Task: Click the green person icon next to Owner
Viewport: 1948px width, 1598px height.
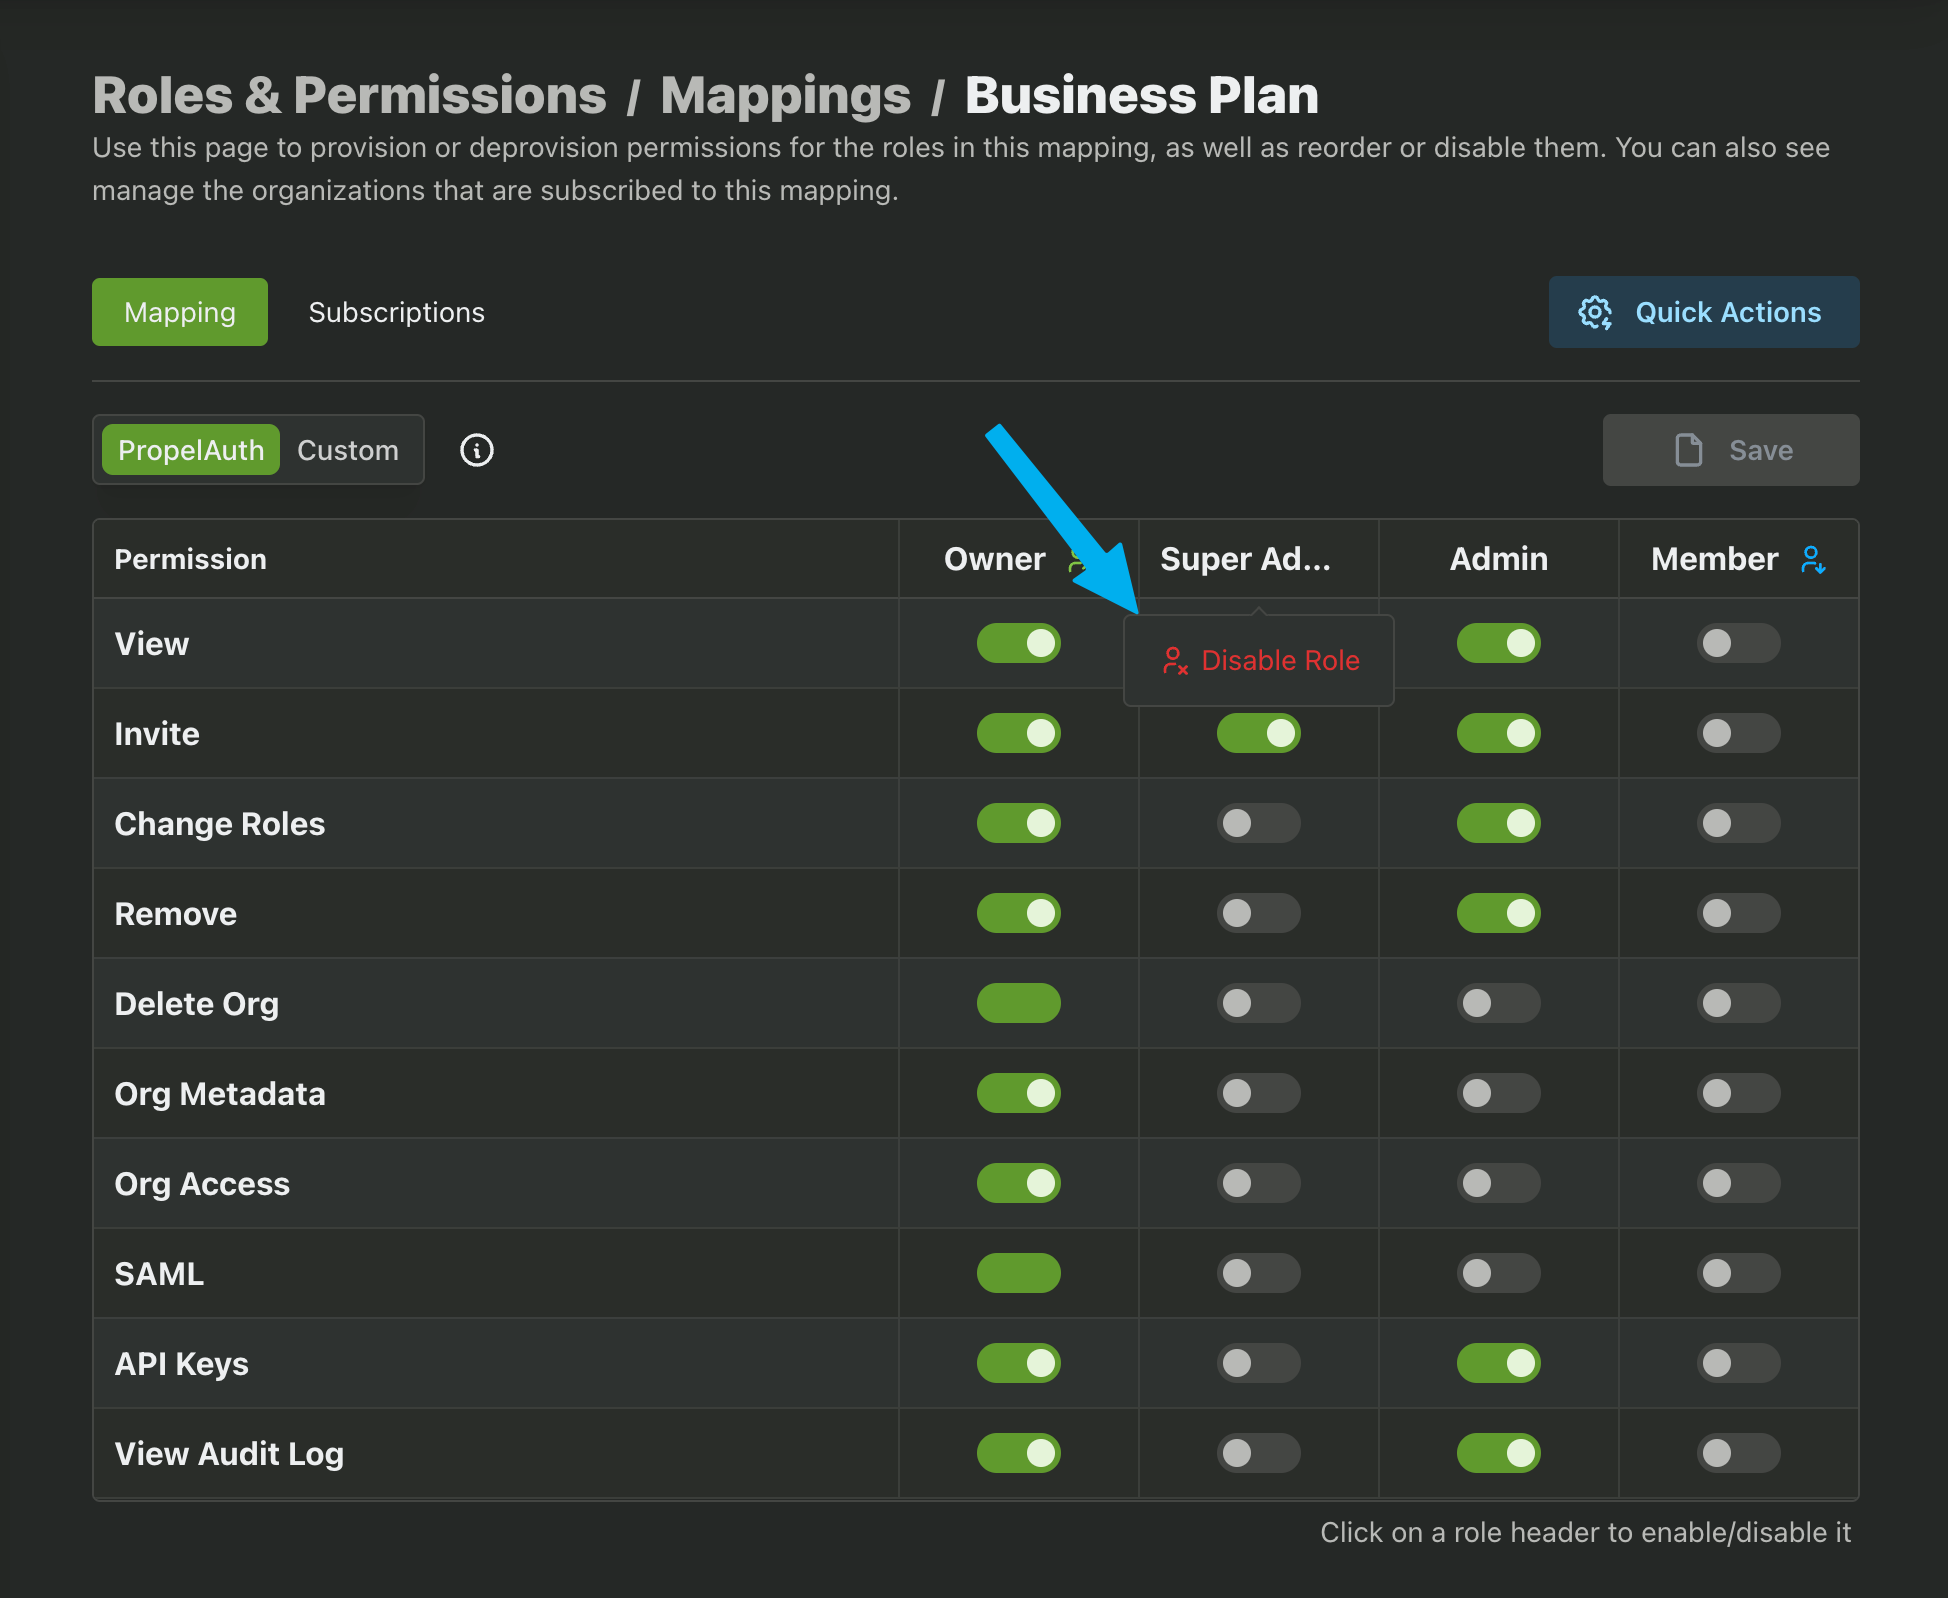Action: (1077, 560)
